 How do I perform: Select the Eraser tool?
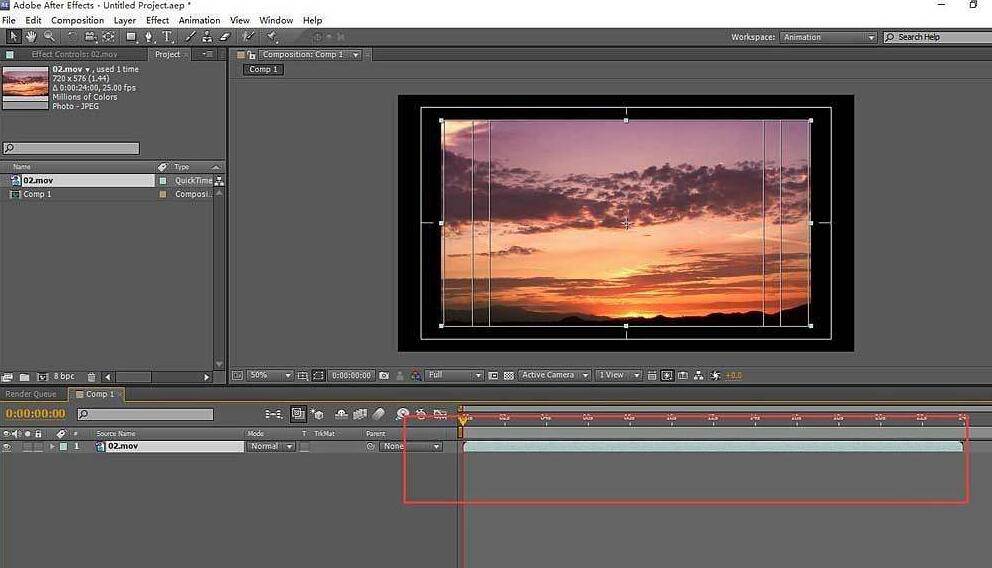point(223,37)
